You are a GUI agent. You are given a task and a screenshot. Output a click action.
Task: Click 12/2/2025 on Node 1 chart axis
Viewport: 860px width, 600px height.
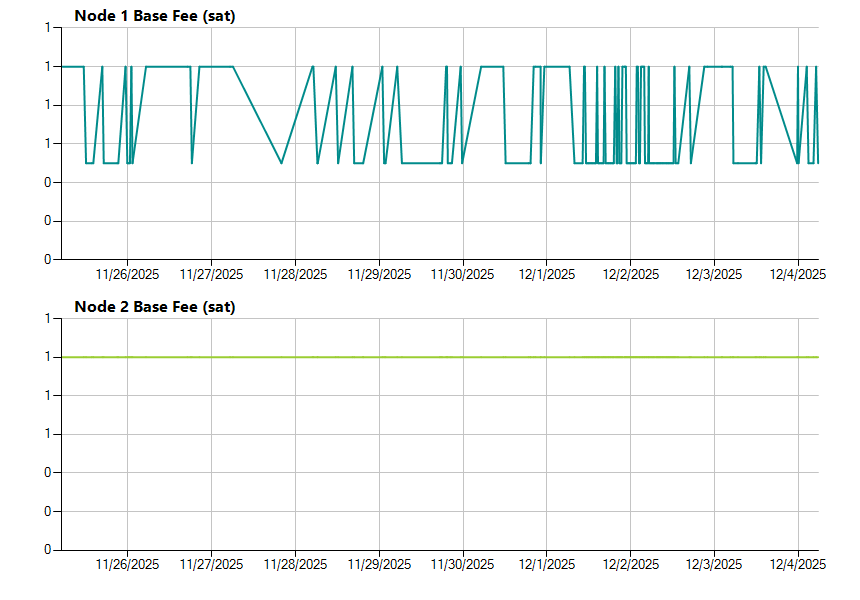point(630,274)
